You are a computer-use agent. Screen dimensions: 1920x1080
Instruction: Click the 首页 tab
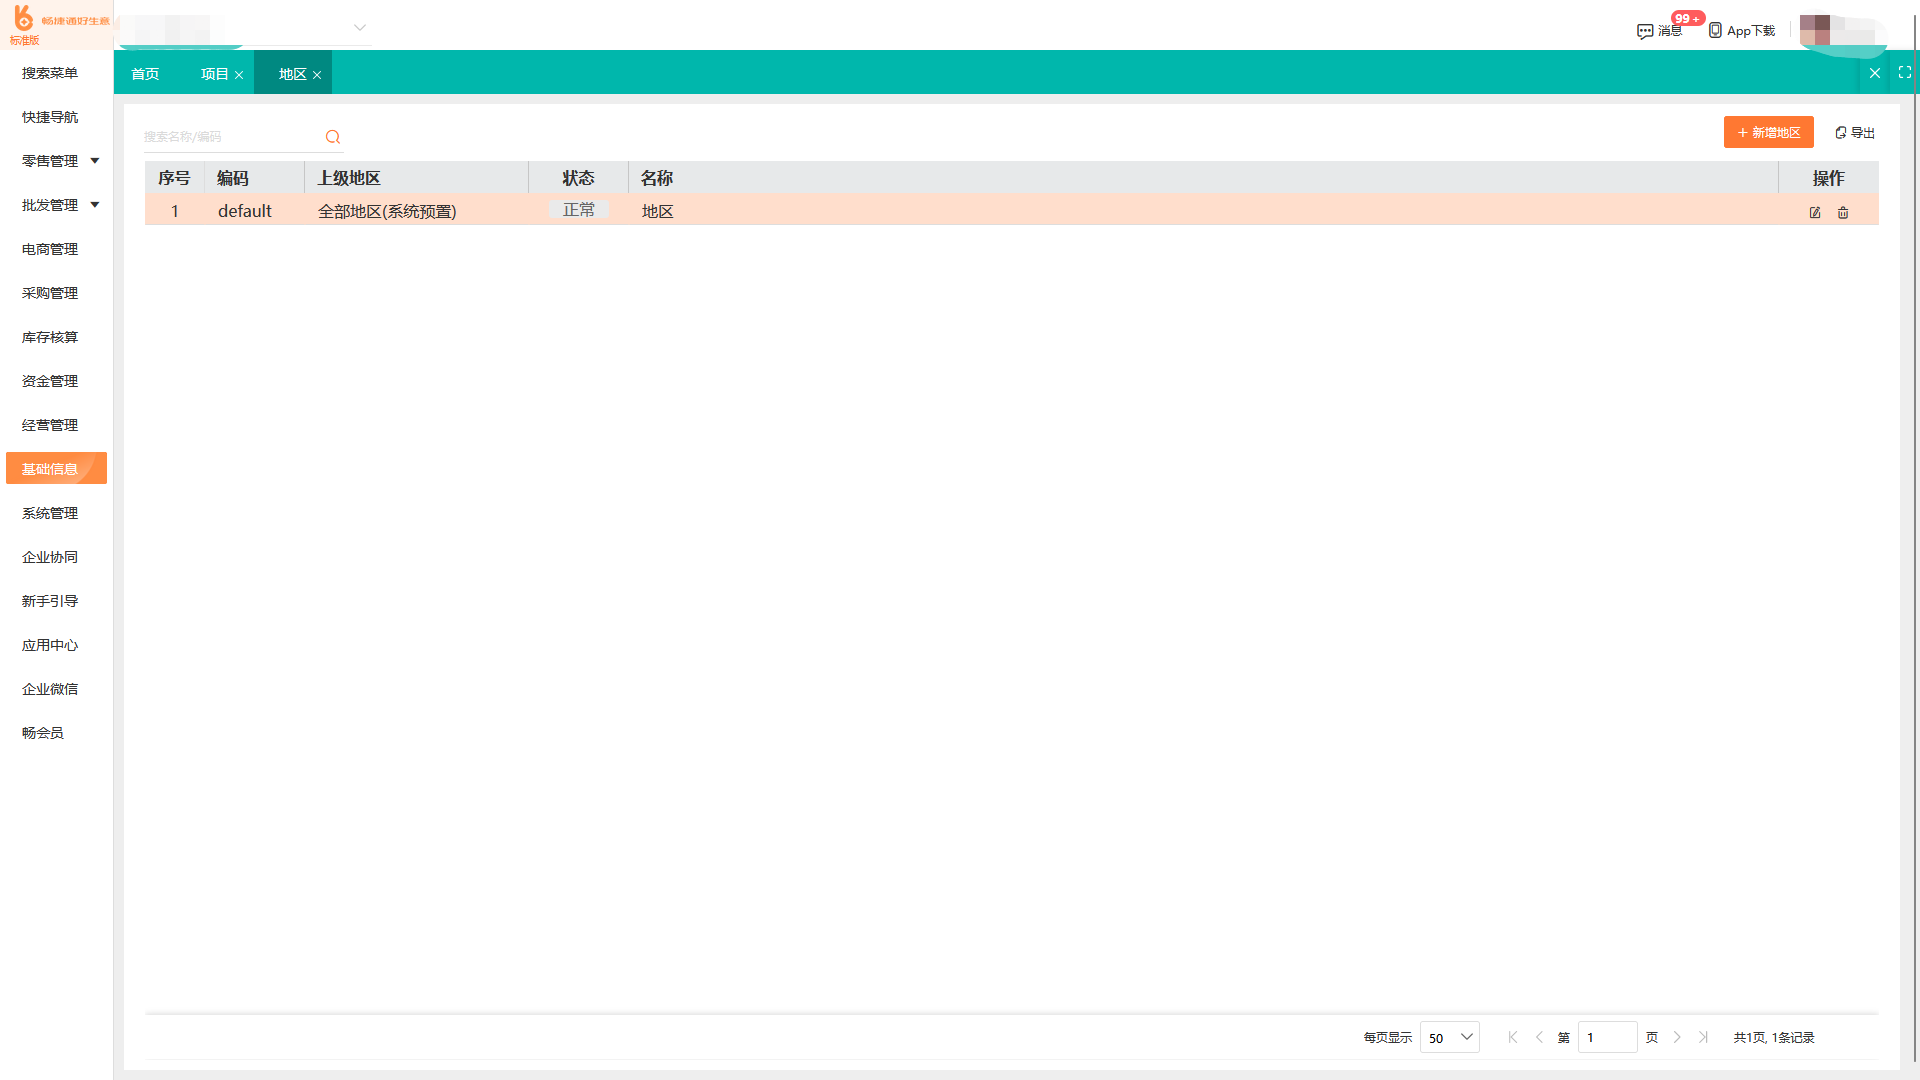144,74
